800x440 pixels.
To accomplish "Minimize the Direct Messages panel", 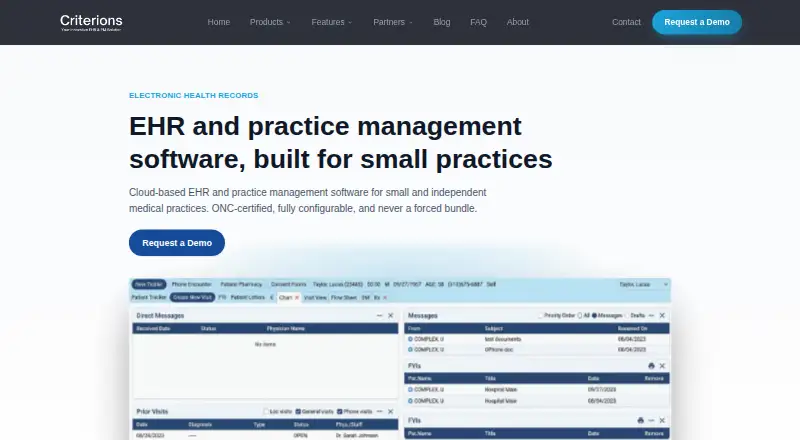I will click(x=380, y=315).
